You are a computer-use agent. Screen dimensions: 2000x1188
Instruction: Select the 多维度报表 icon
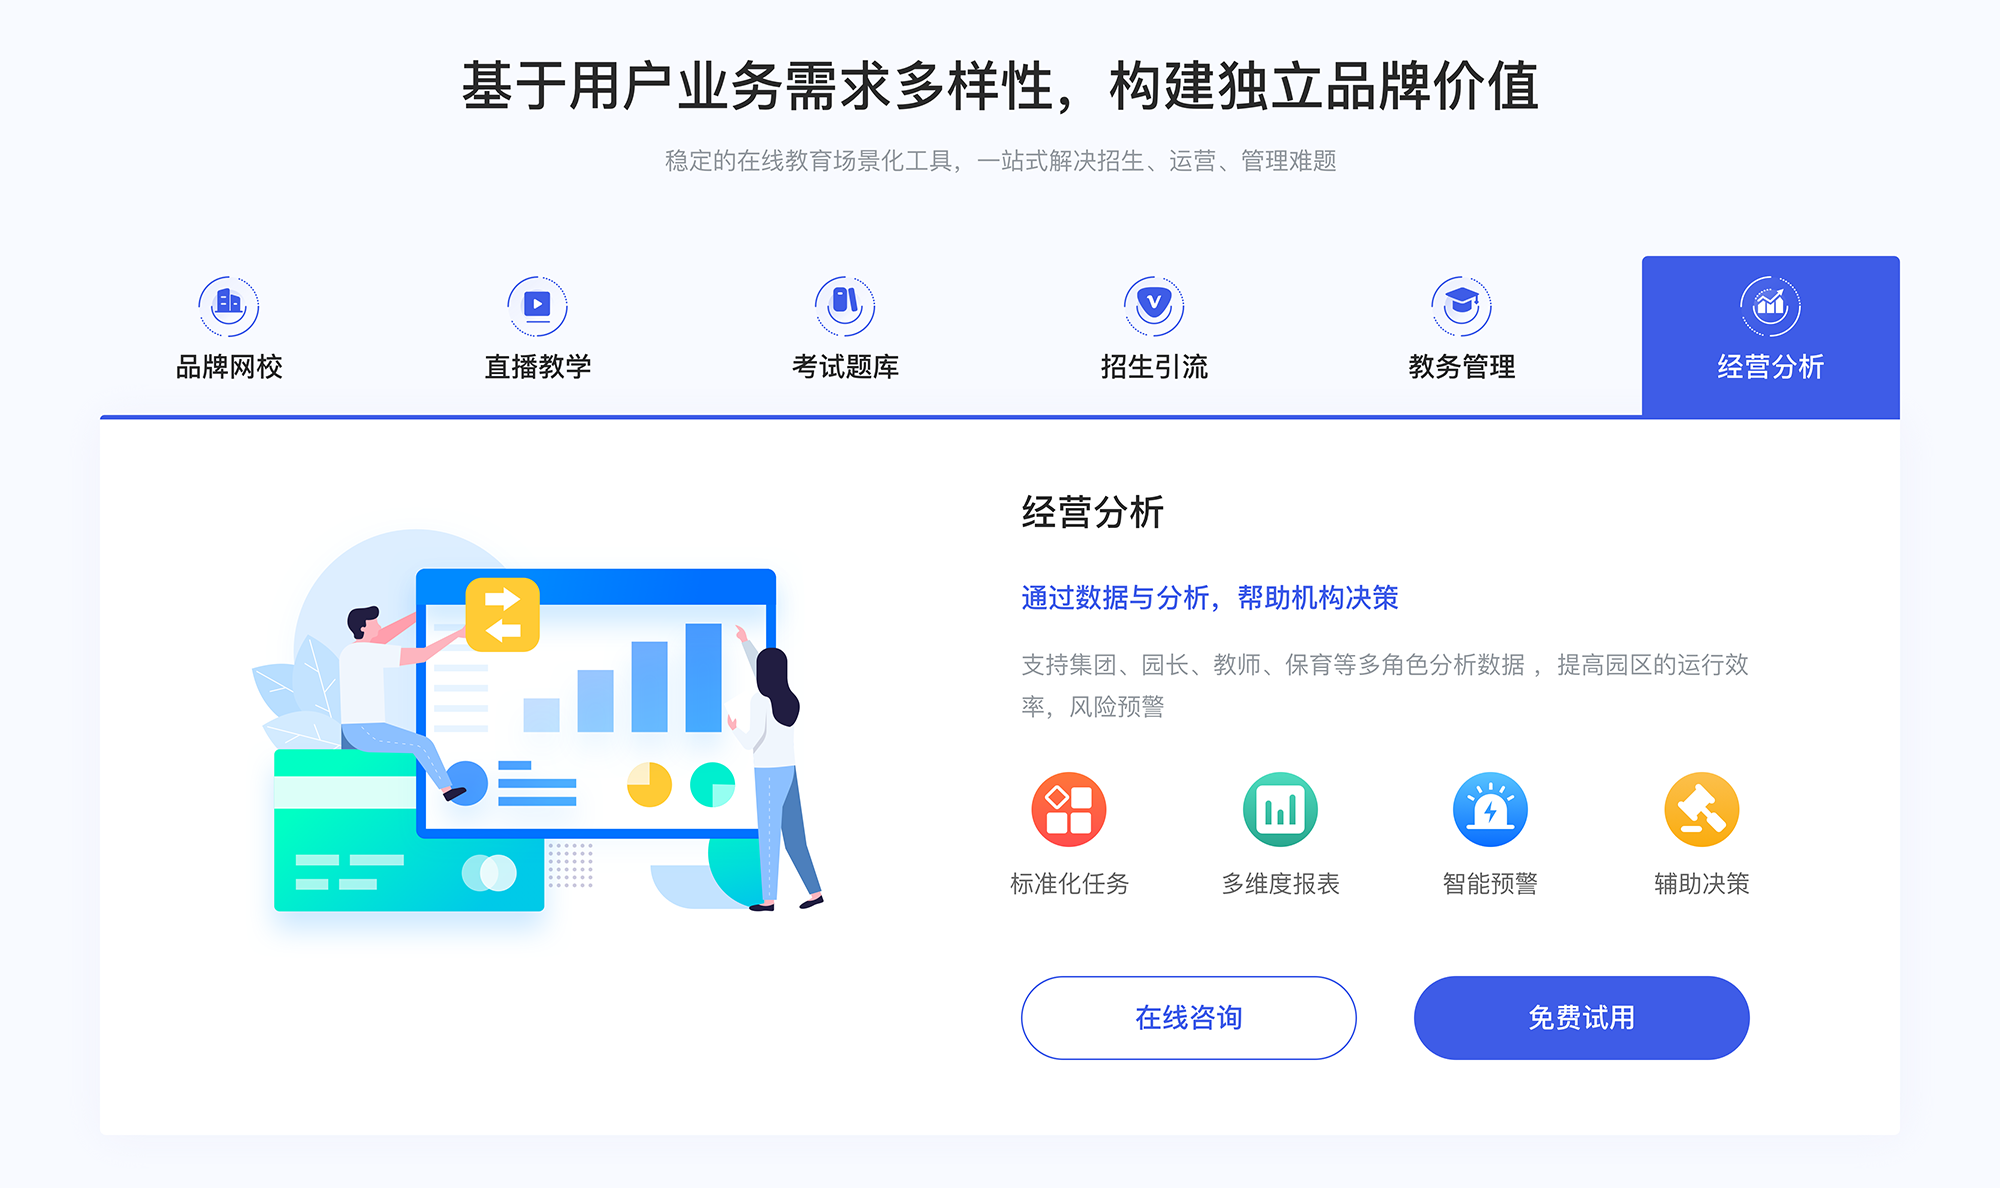[1280, 820]
